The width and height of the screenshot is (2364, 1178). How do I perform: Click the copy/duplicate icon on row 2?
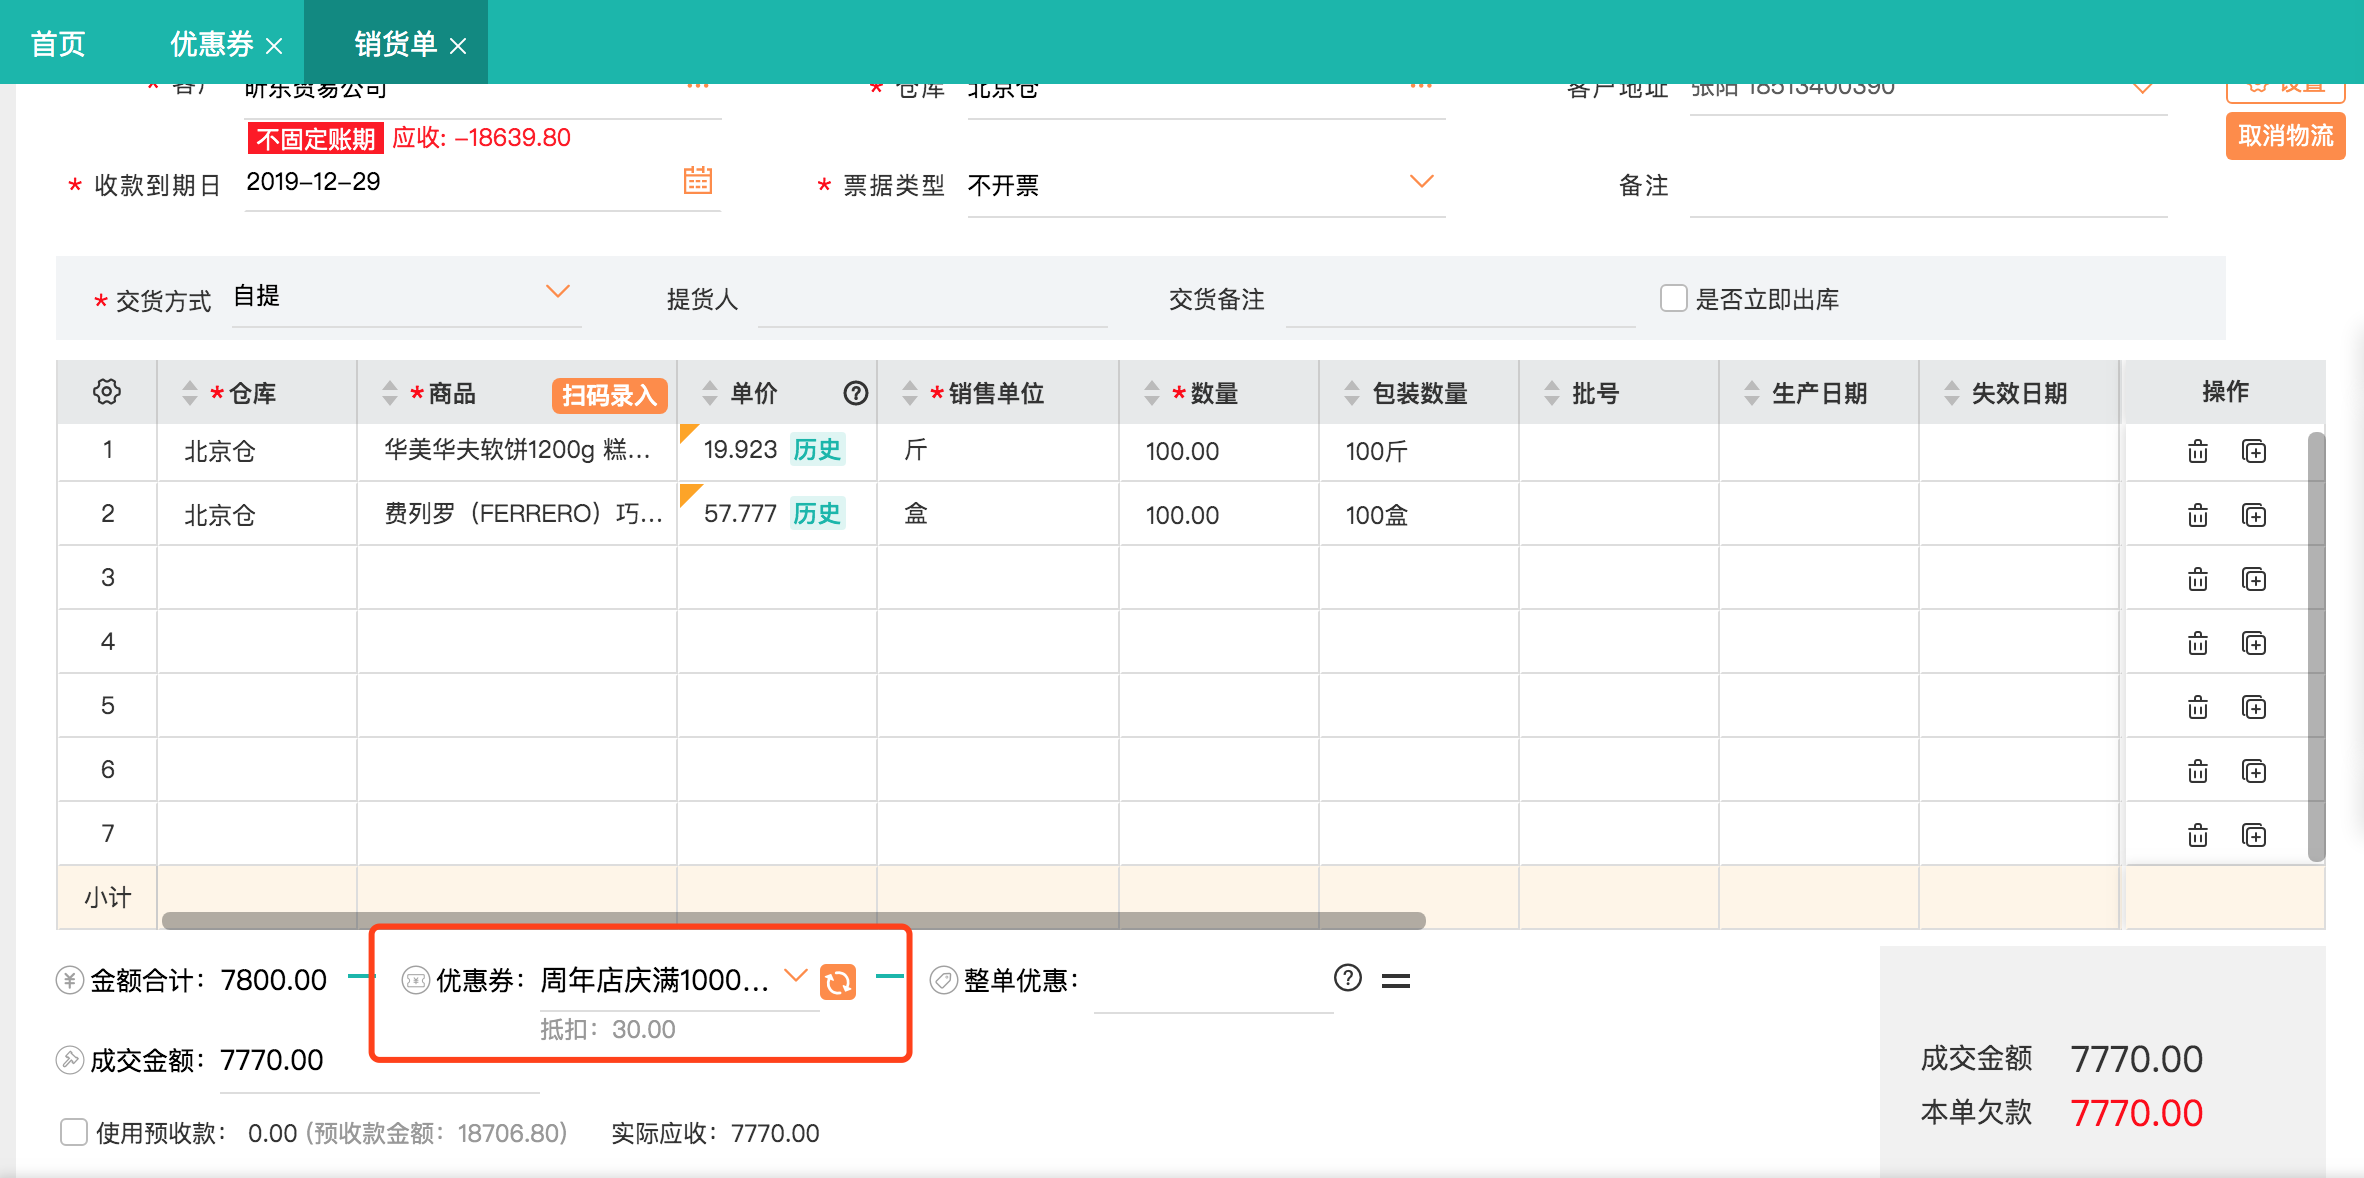click(x=2255, y=513)
